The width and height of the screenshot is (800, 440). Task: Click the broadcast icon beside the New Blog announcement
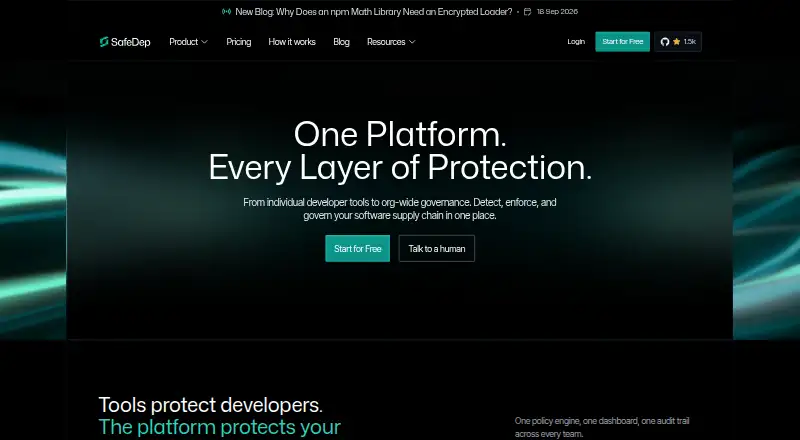(227, 12)
